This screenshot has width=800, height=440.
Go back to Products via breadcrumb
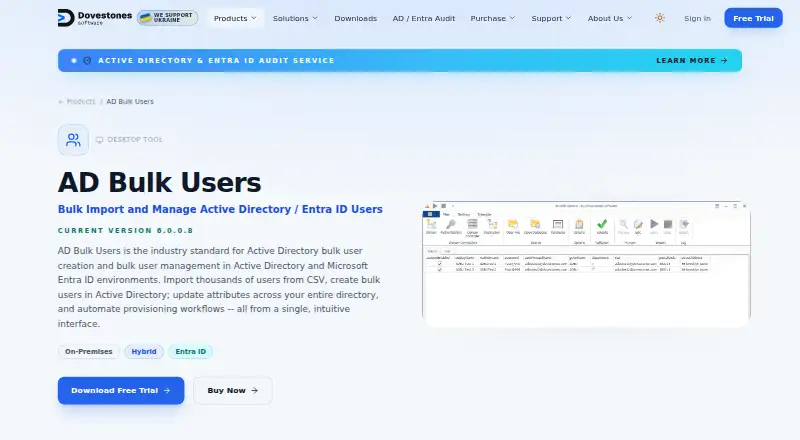click(x=77, y=102)
